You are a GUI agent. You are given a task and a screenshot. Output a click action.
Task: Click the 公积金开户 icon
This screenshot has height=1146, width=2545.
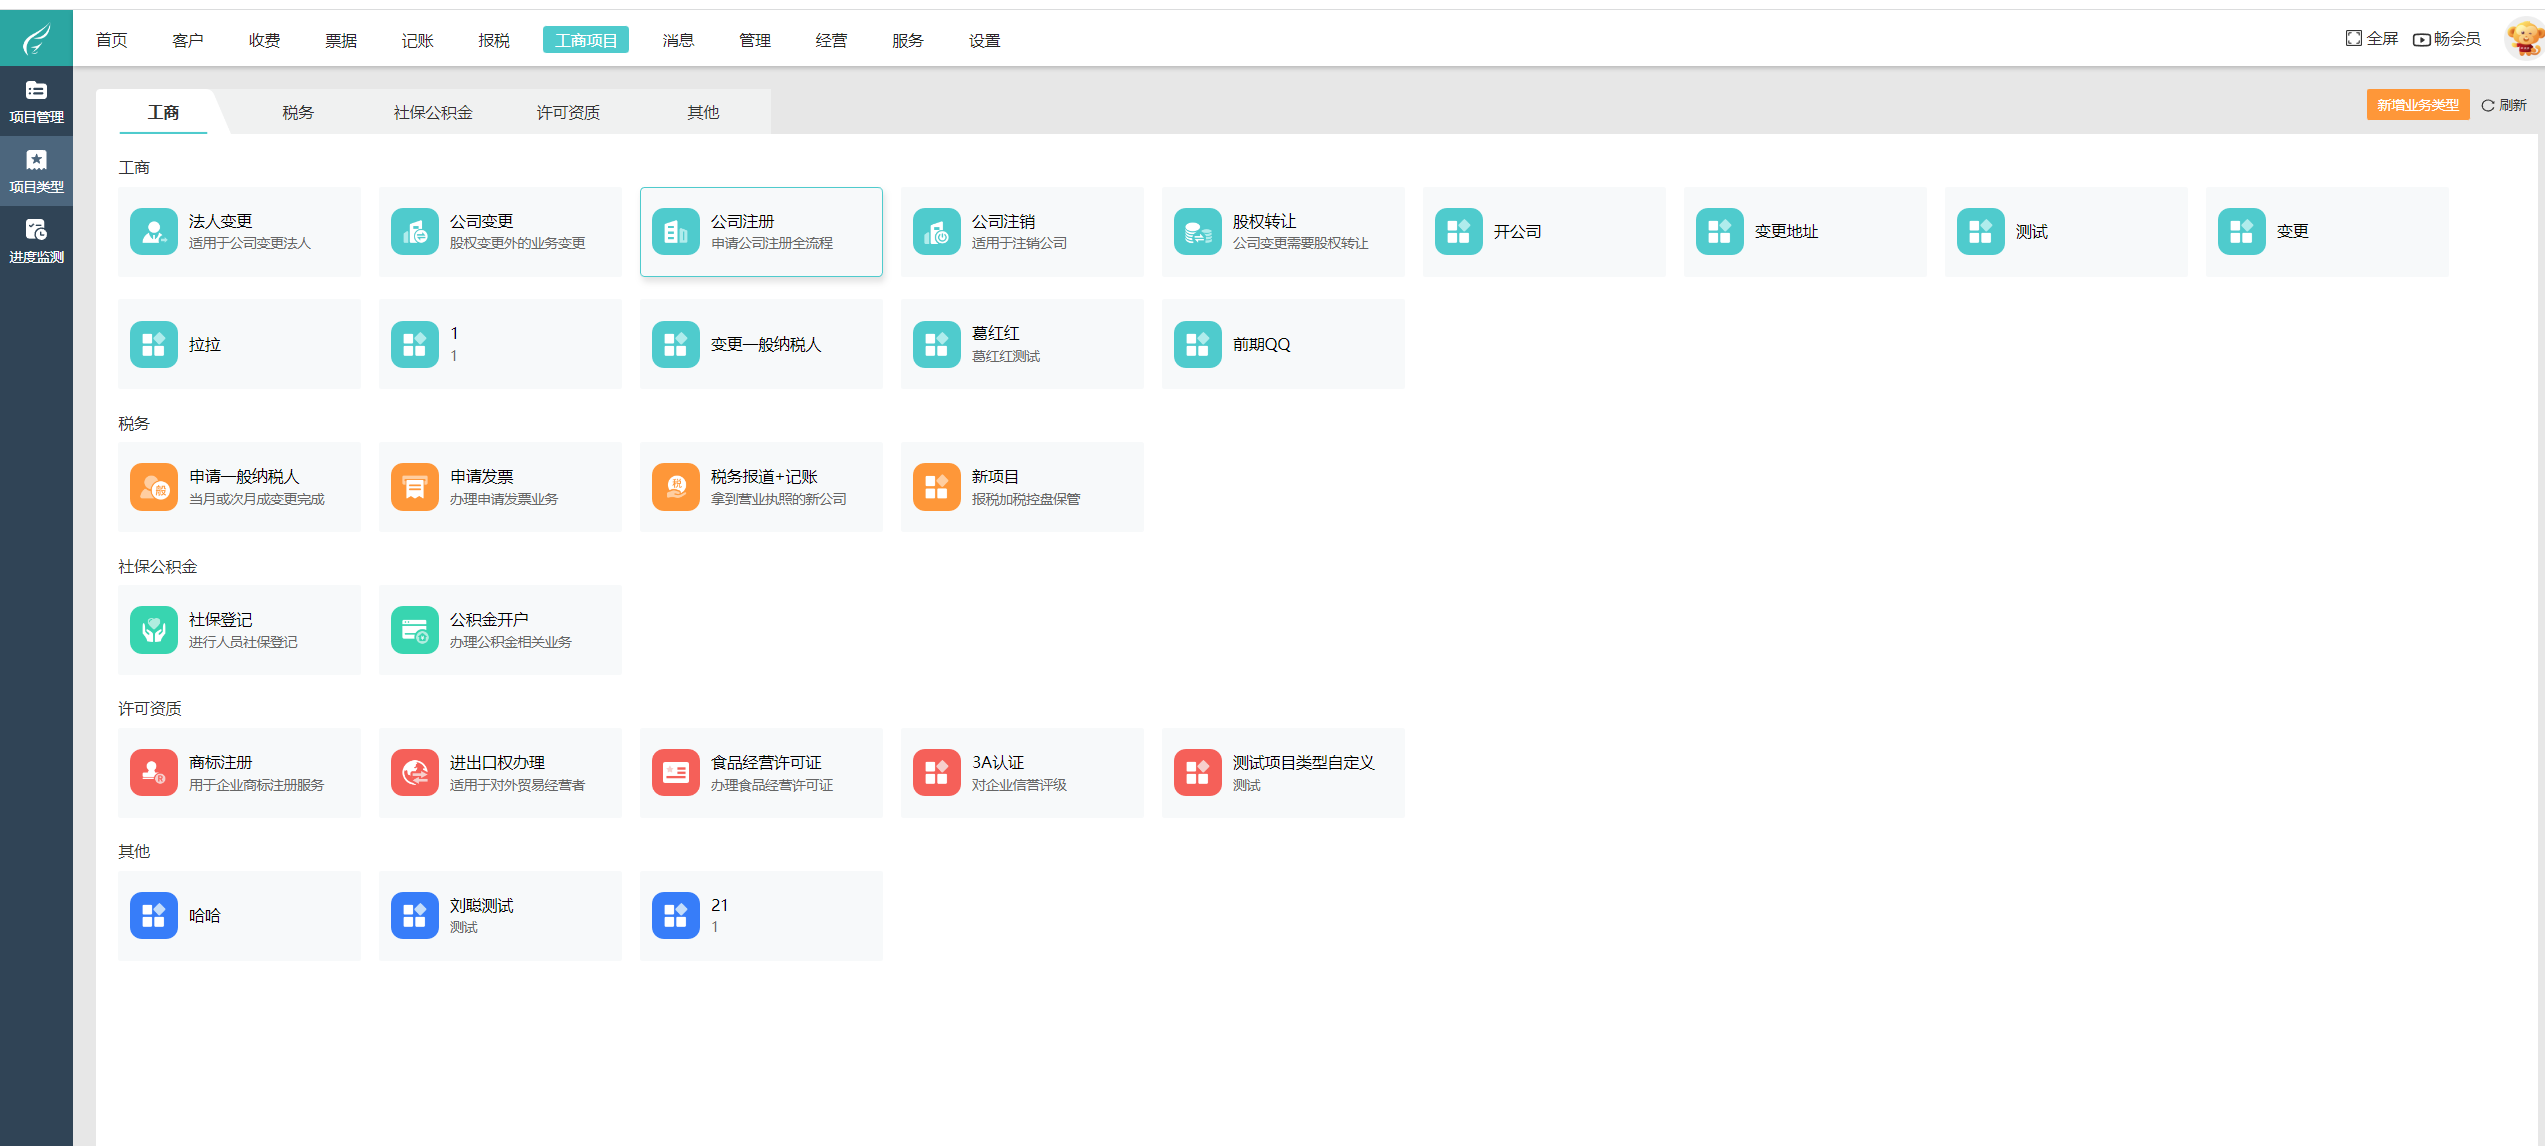pyautogui.click(x=411, y=627)
